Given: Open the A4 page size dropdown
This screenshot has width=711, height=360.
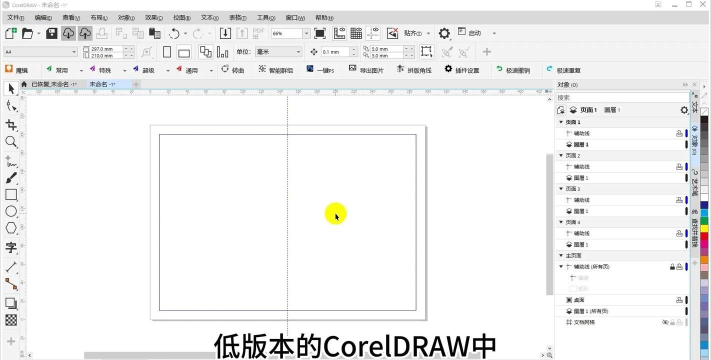Looking at the screenshot, I should click(x=74, y=52).
